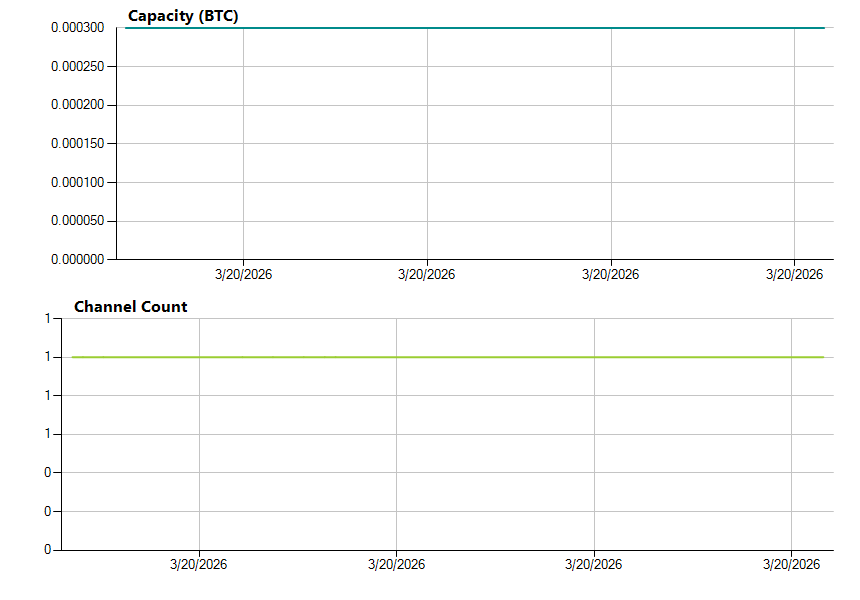Click the Channel Count chart title

tap(130, 307)
